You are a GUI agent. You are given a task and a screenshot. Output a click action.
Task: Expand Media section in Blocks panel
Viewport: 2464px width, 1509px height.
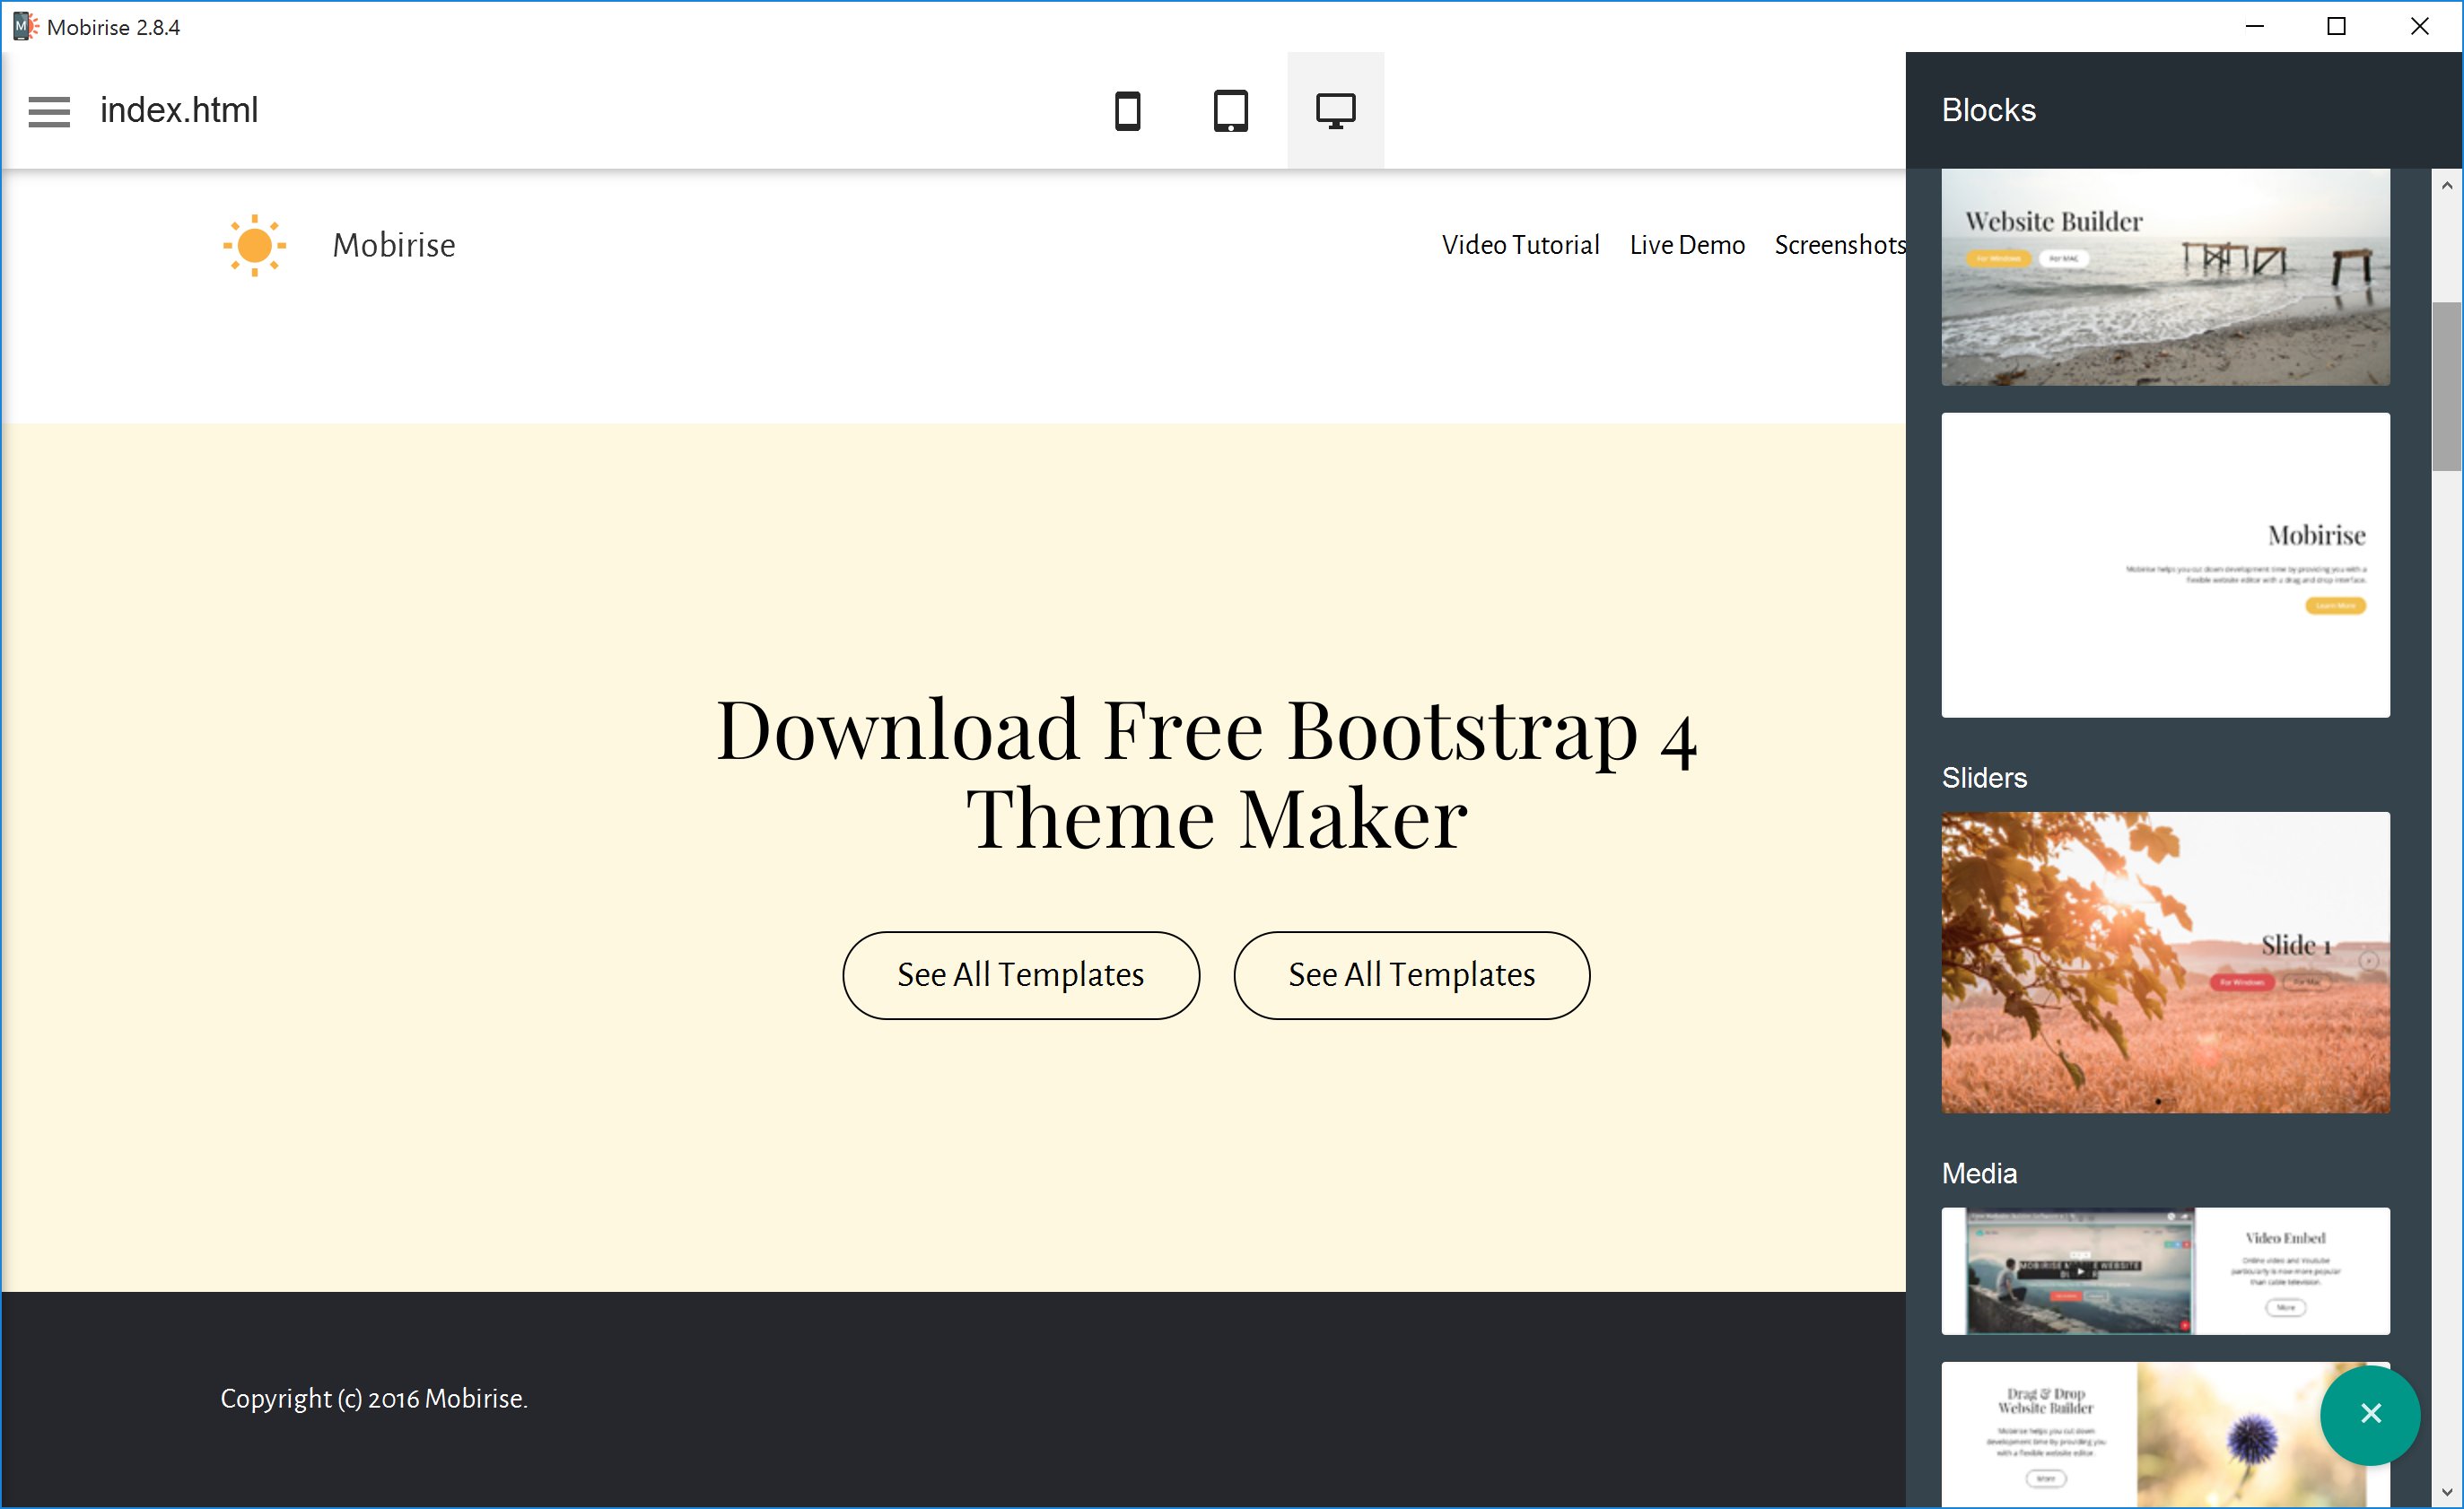(x=1979, y=1172)
